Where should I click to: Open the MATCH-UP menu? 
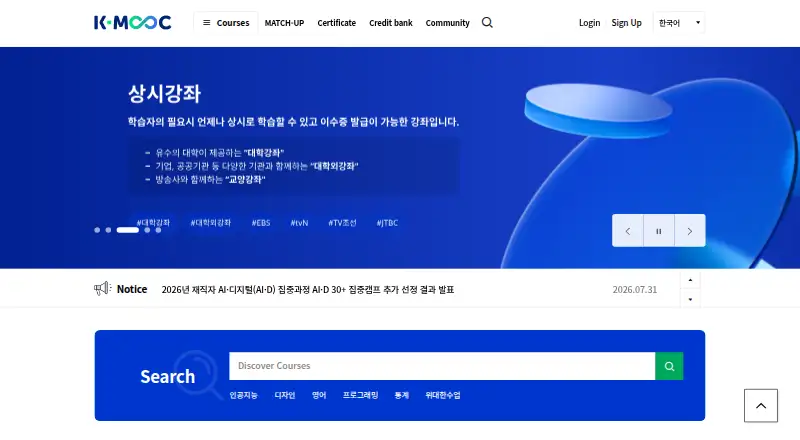pyautogui.click(x=284, y=23)
